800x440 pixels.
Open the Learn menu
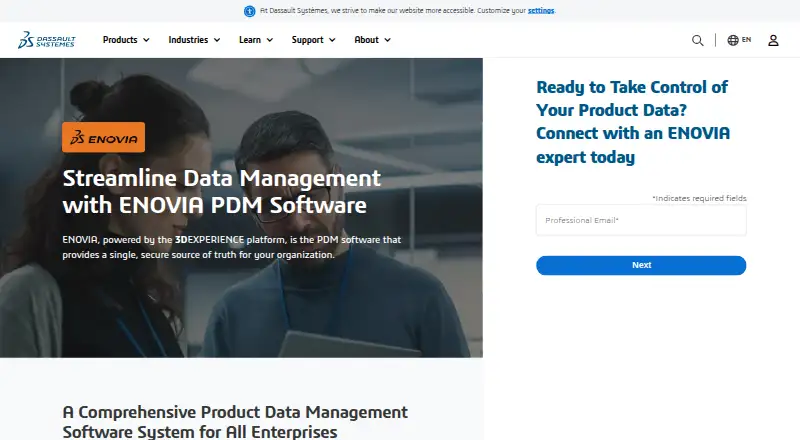coord(249,40)
